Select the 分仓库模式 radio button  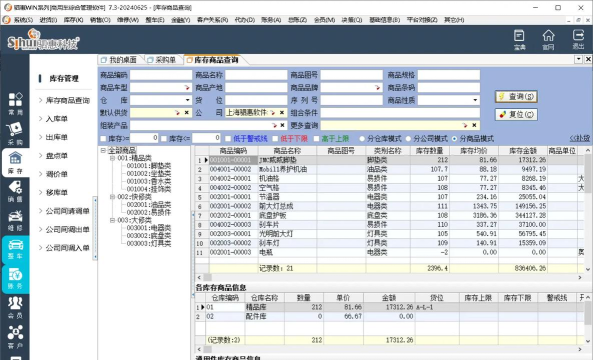coord(362,139)
